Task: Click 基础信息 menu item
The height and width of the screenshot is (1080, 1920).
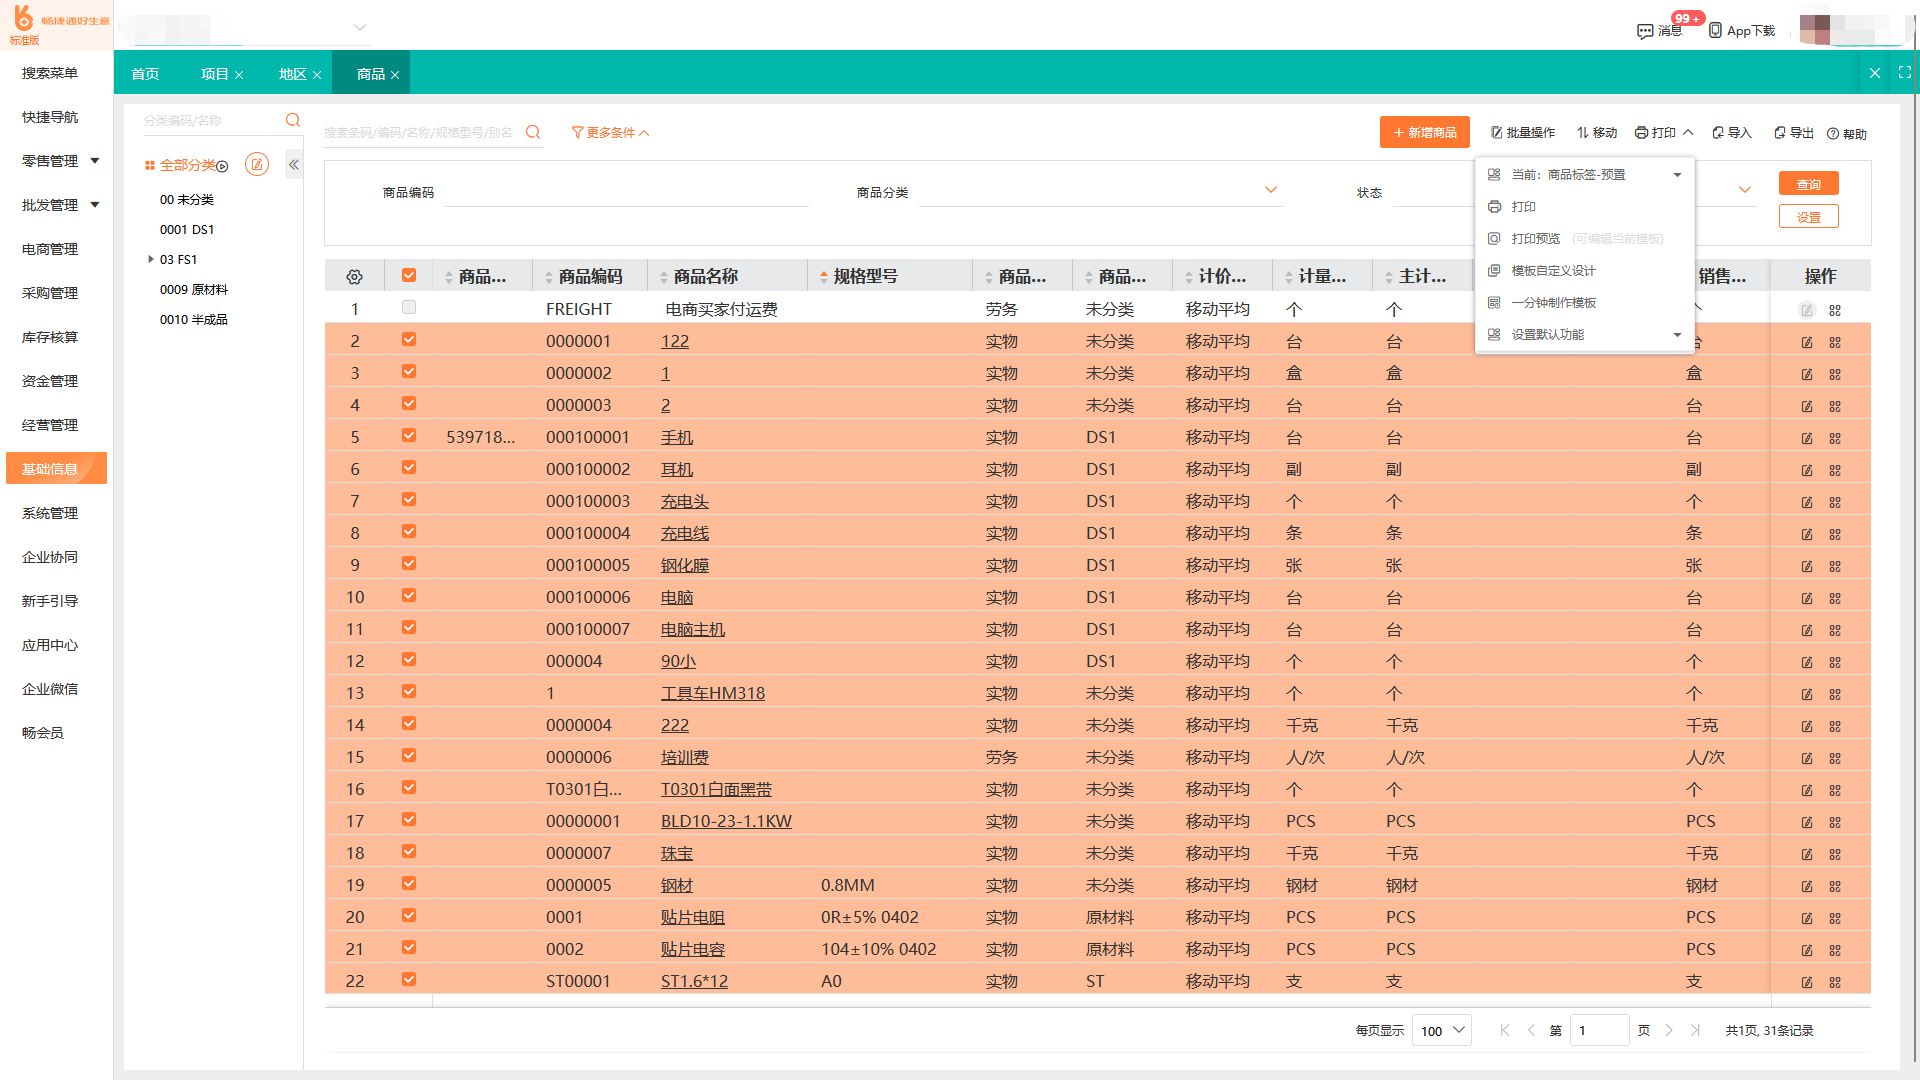Action: (53, 468)
